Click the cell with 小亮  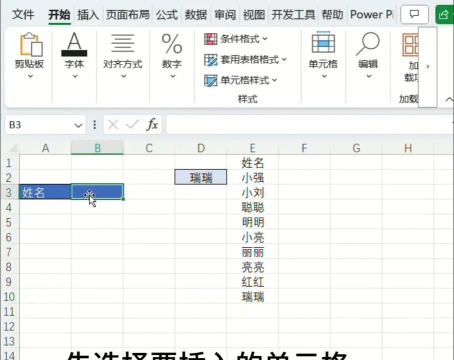(x=252, y=237)
